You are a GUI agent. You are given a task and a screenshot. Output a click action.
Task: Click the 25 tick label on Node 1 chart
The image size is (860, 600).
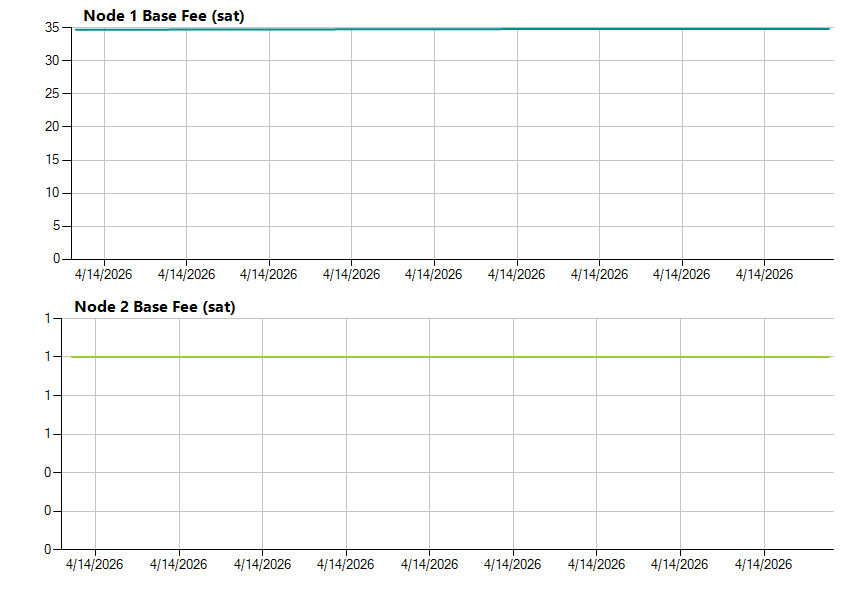[x=52, y=94]
